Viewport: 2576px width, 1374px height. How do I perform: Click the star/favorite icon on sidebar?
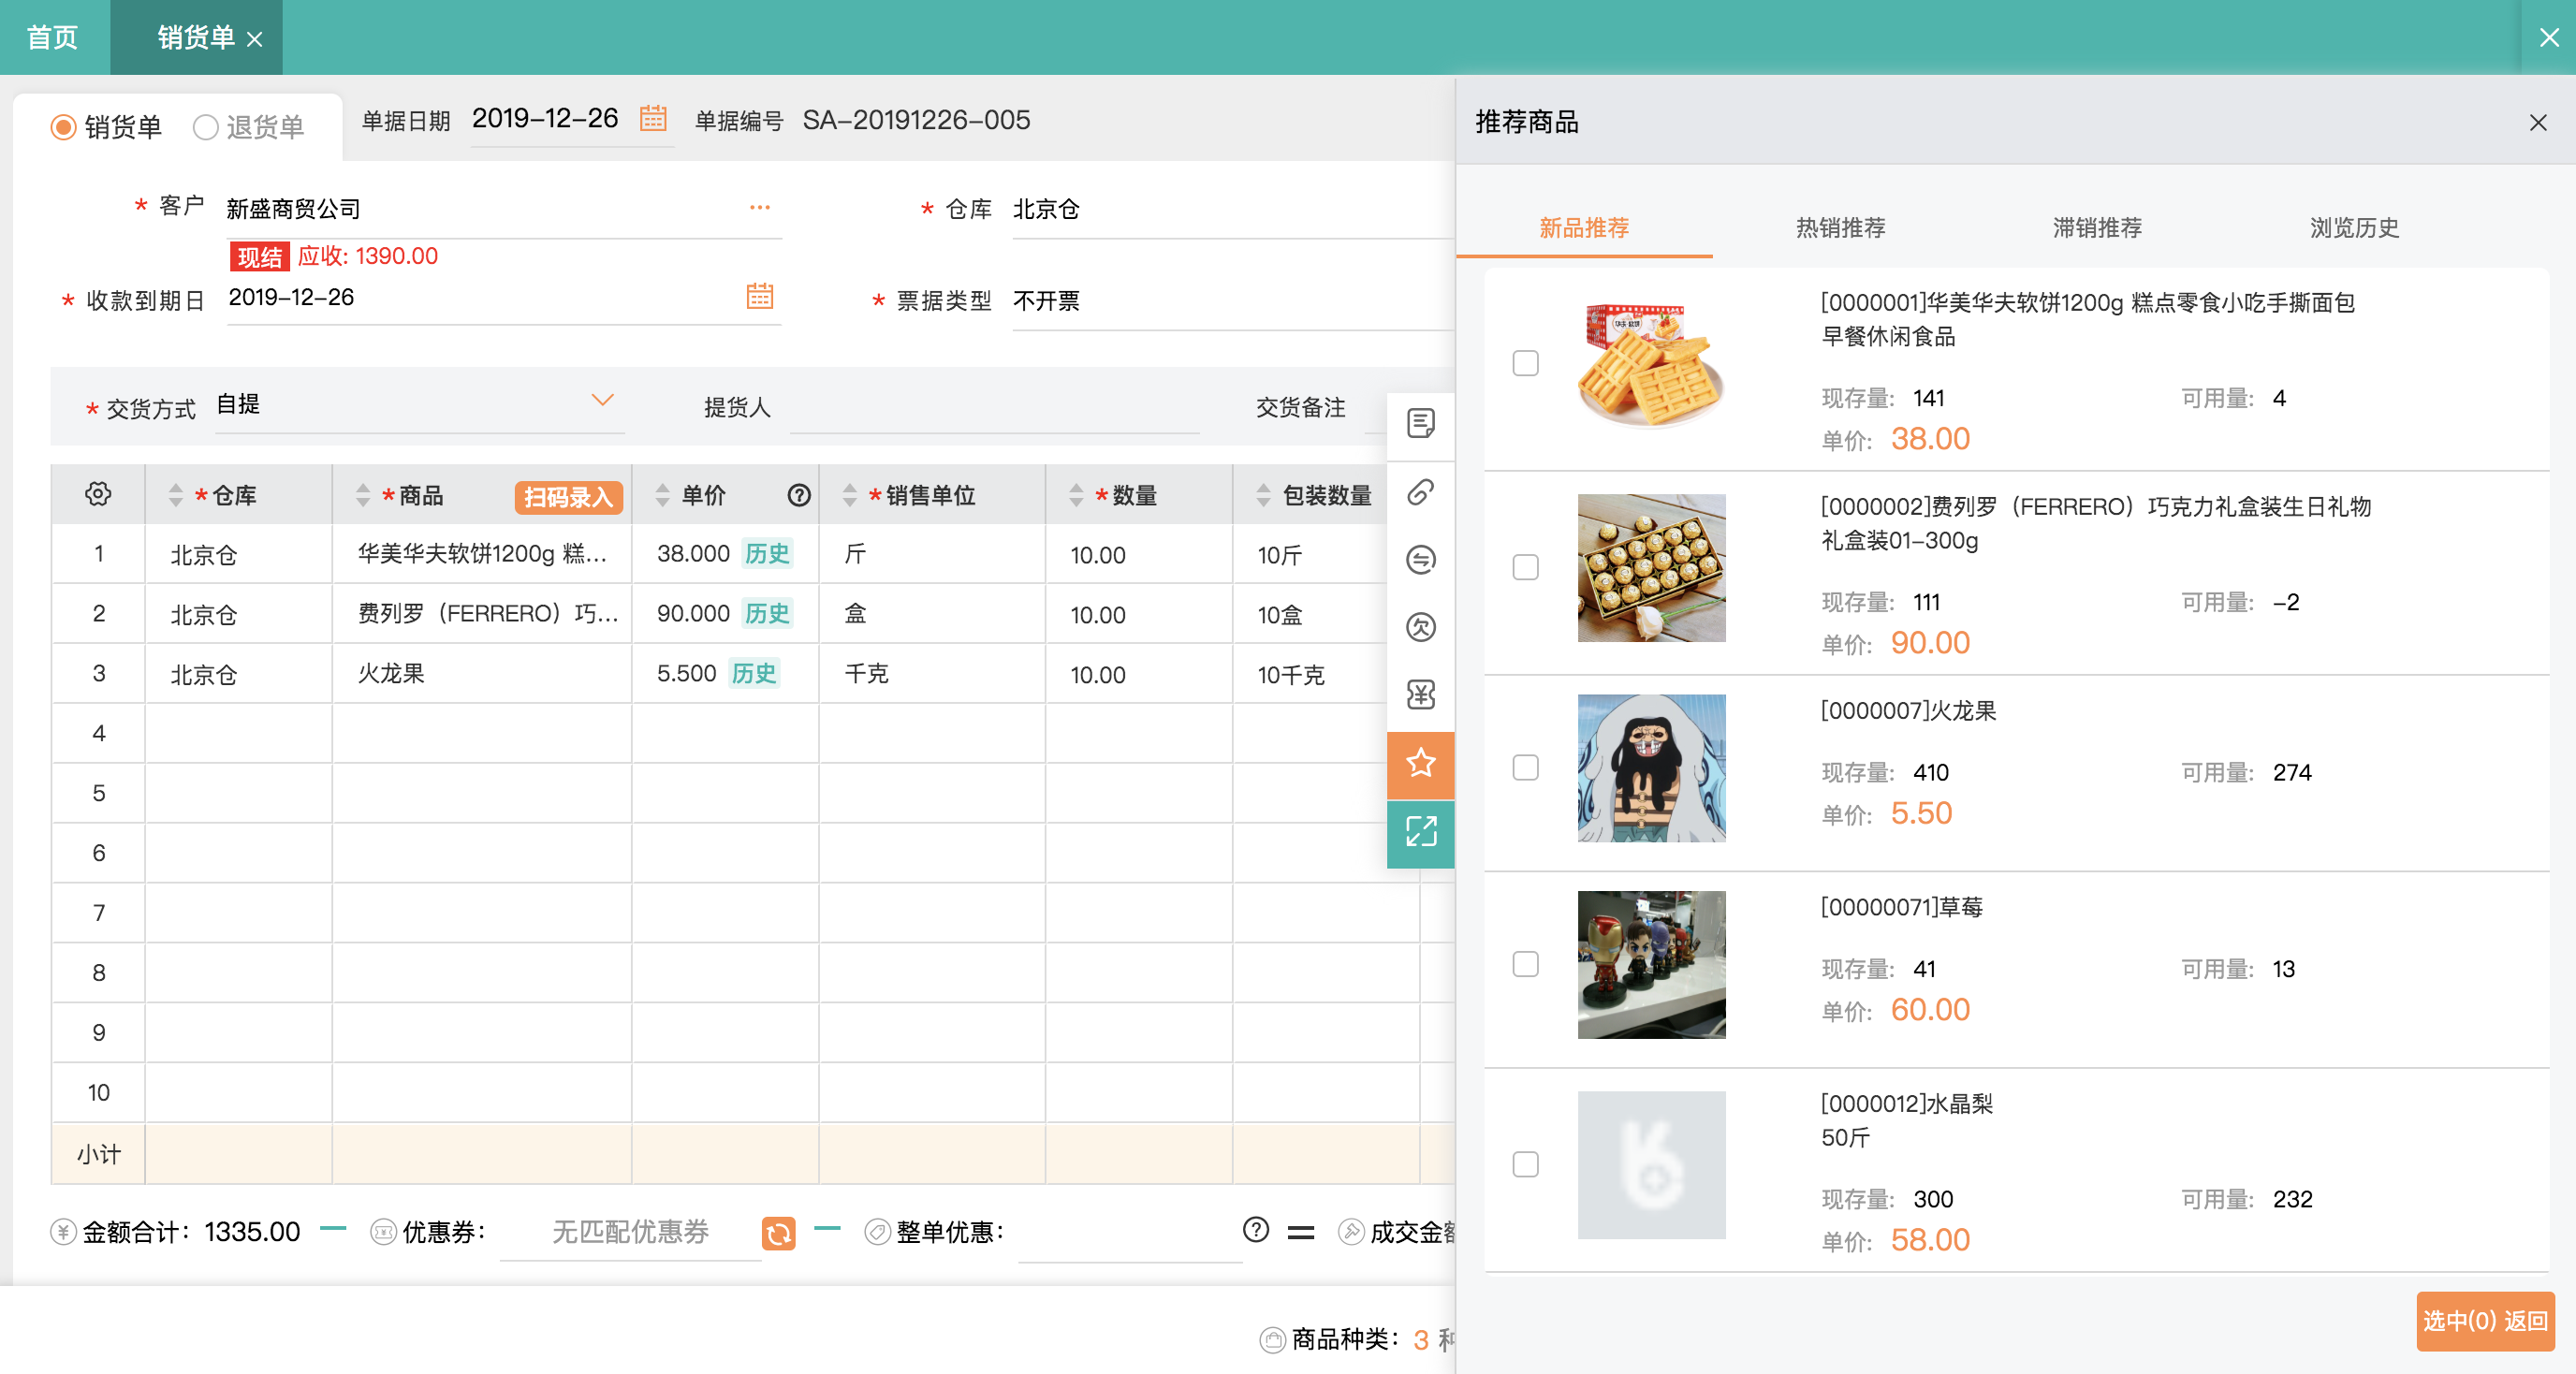coord(1423,763)
